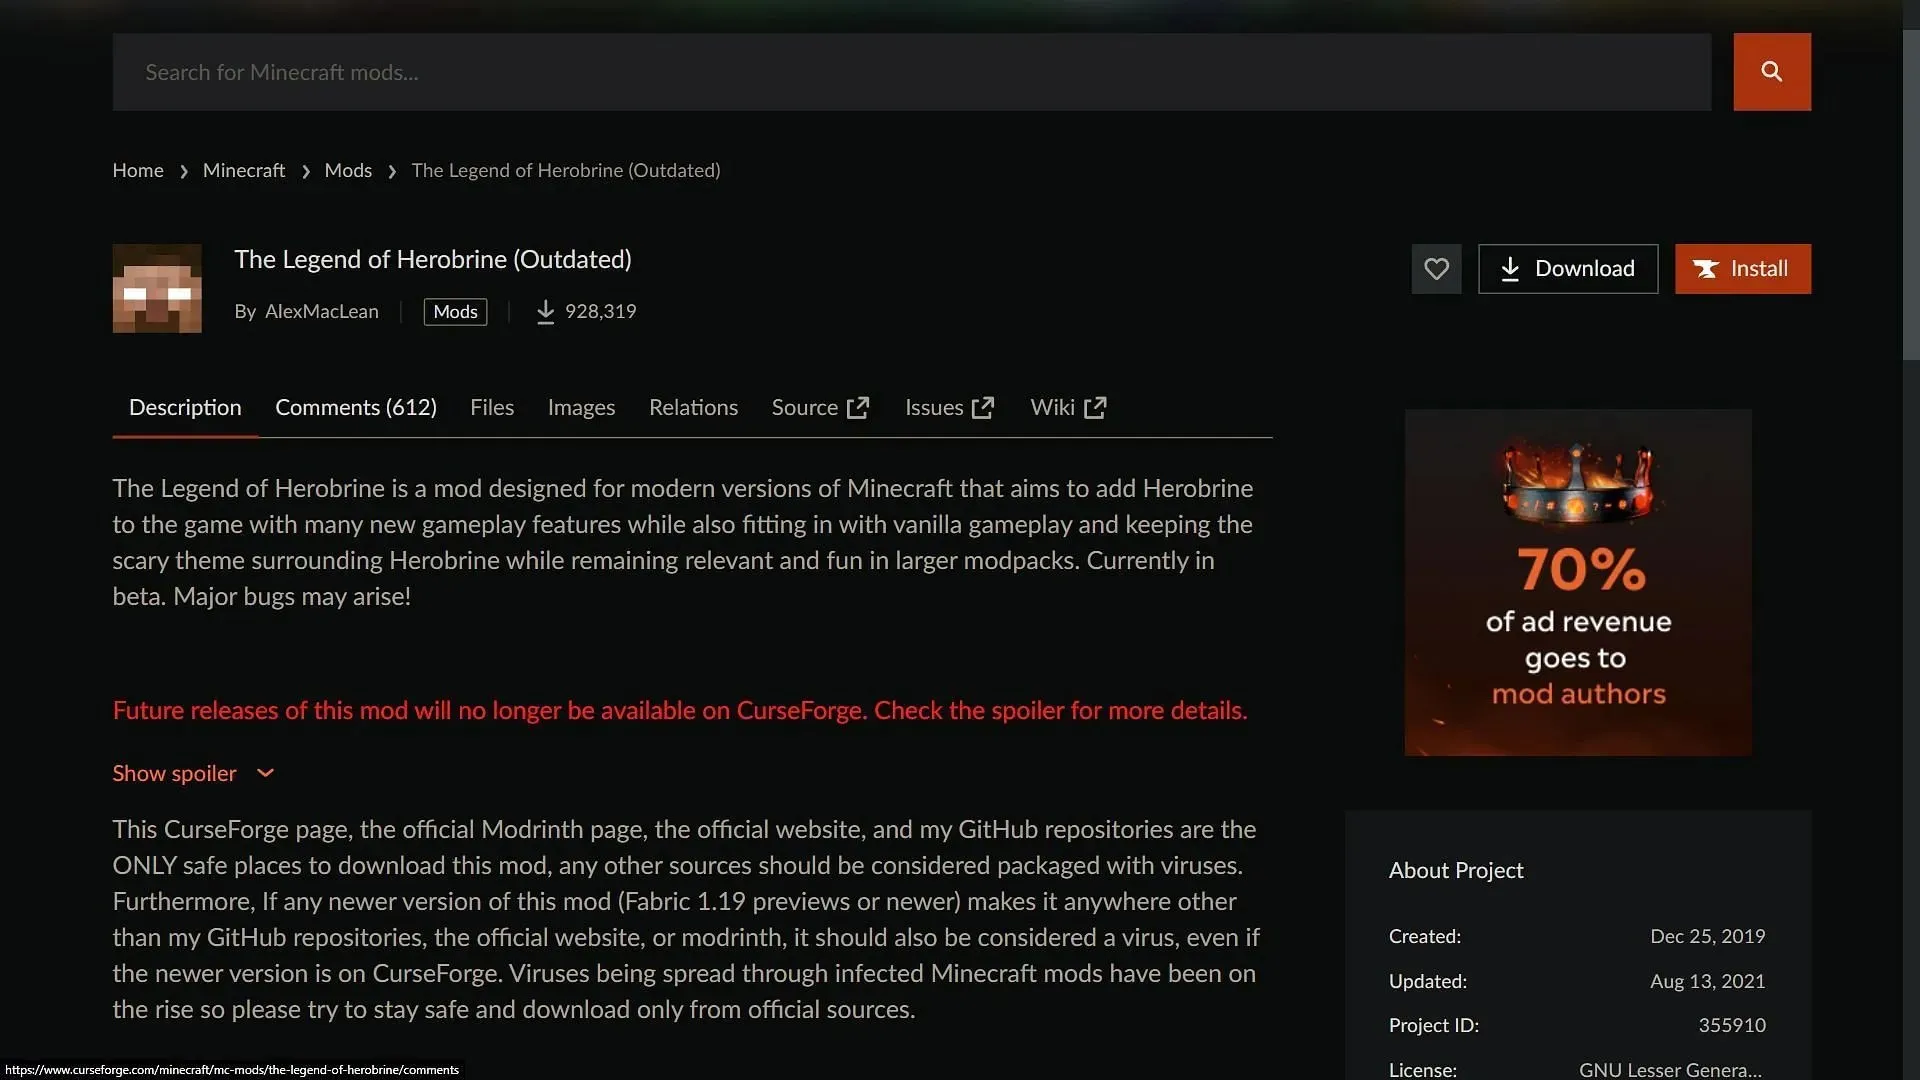Screen dimensions: 1920x1080
Task: Click the heart/favorite icon
Action: coord(1436,269)
